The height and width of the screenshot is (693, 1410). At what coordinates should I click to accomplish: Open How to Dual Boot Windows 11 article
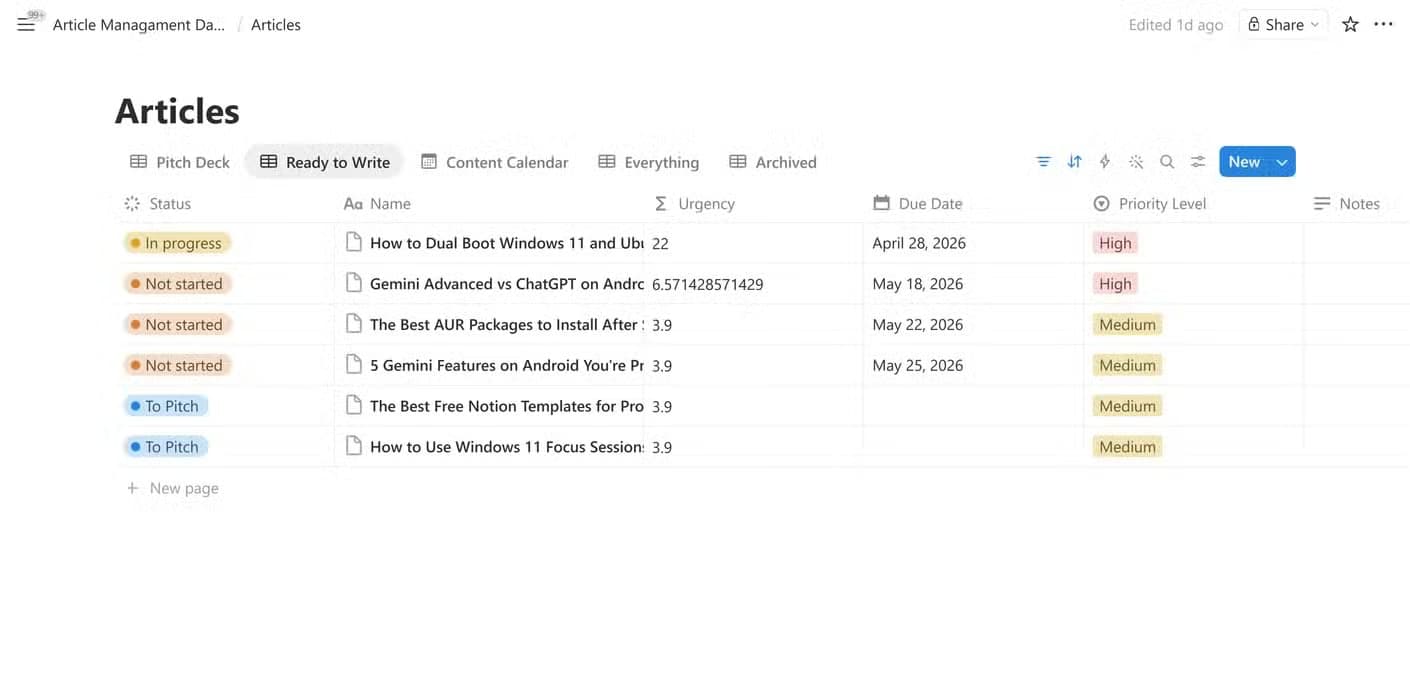[506, 243]
